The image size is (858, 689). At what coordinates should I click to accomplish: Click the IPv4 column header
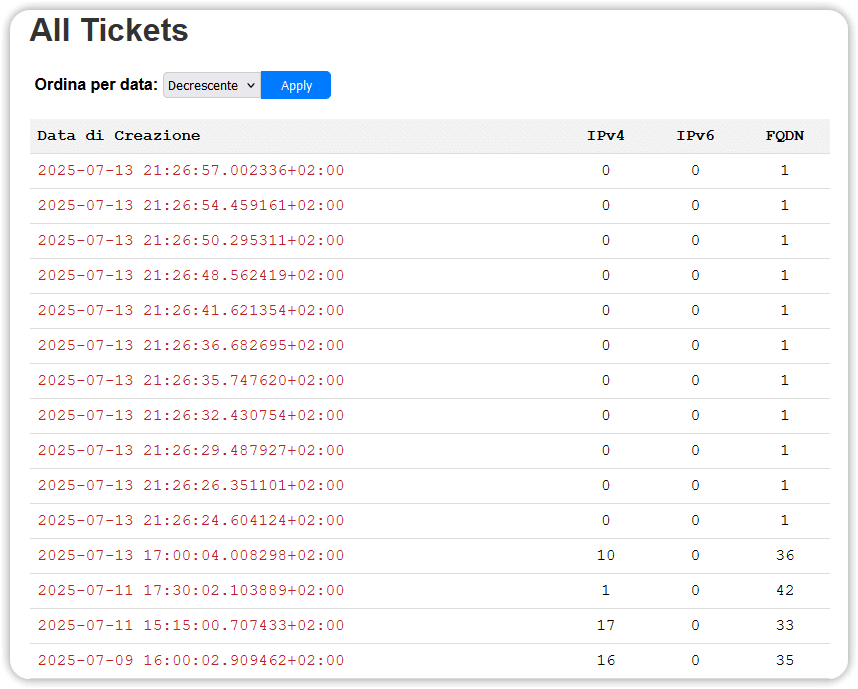(605, 135)
